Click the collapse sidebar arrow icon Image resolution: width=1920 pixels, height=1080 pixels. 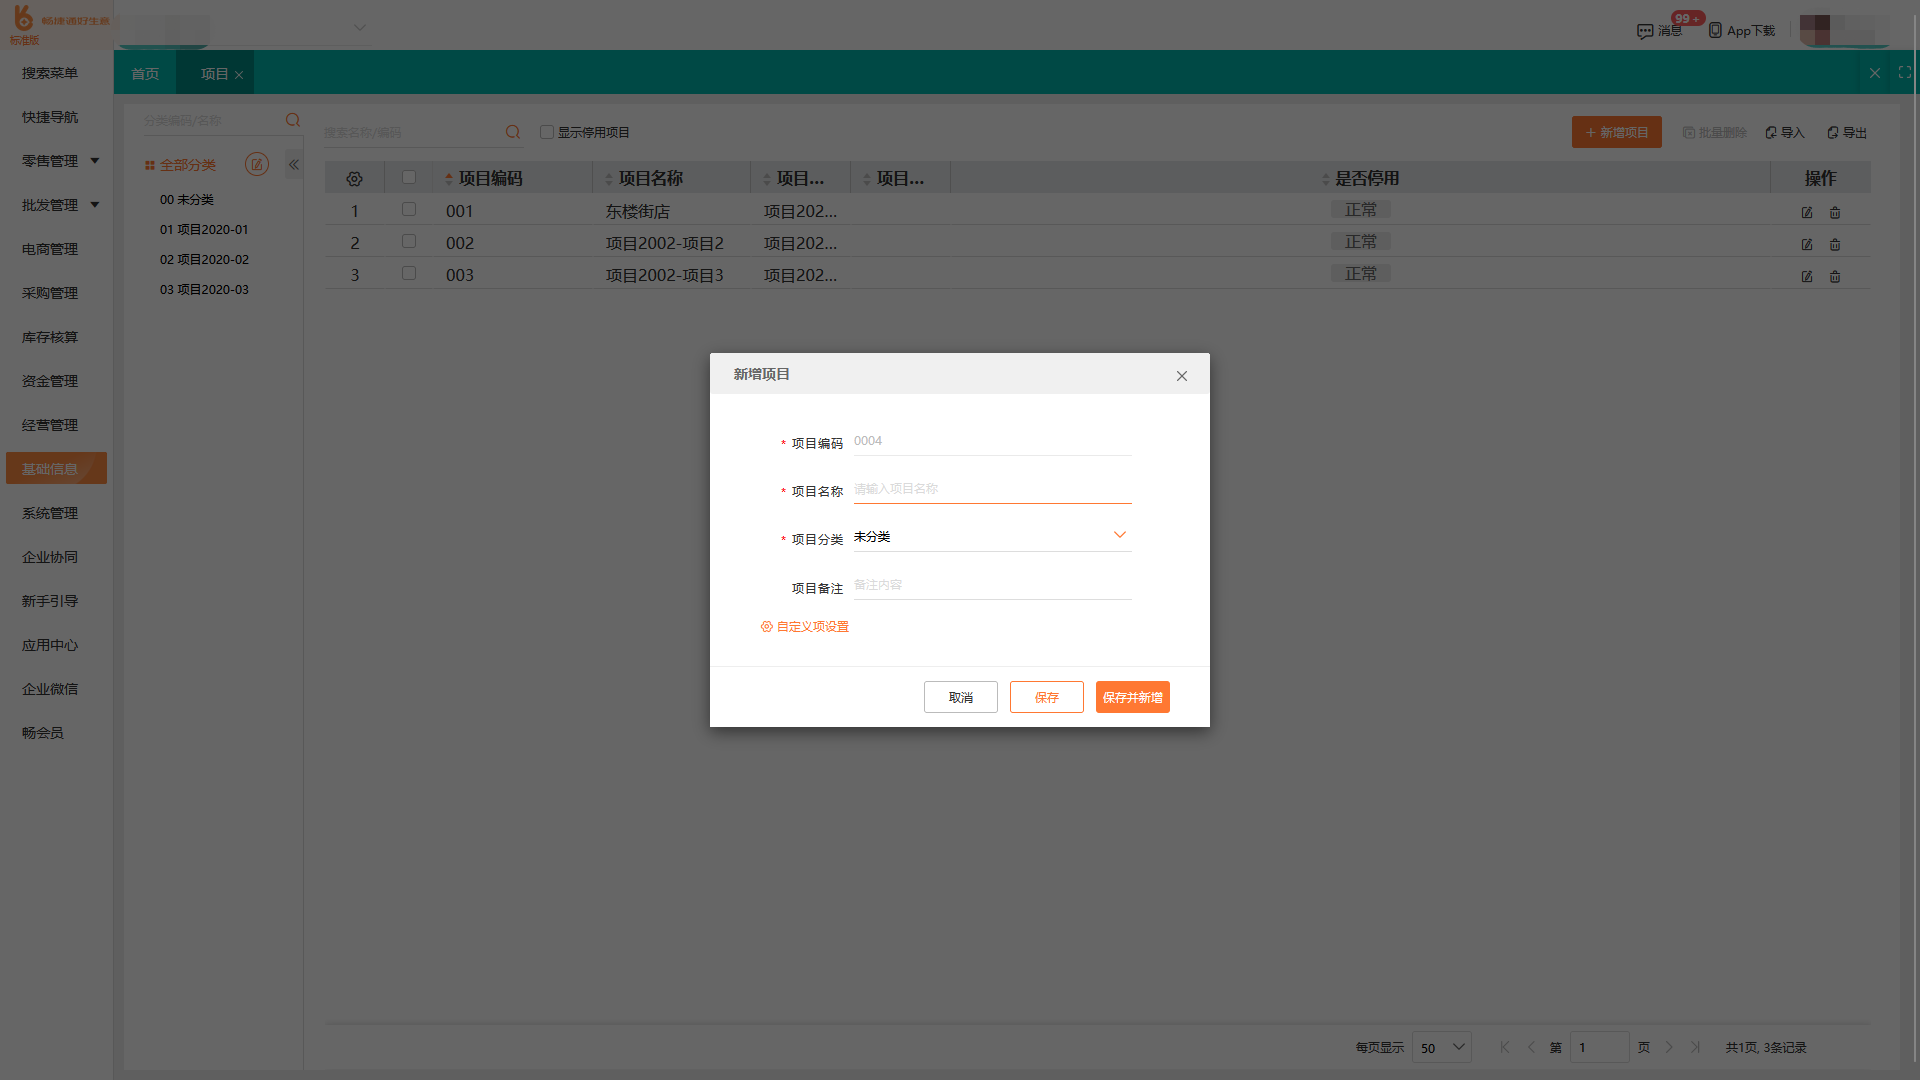pyautogui.click(x=294, y=164)
